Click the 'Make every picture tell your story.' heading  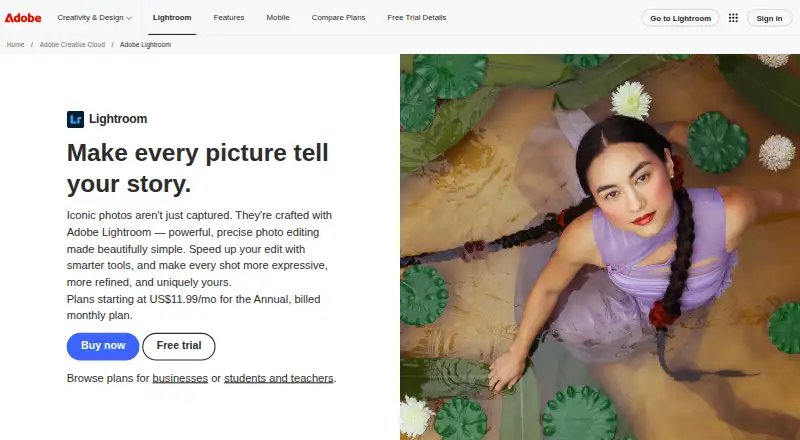(x=198, y=168)
